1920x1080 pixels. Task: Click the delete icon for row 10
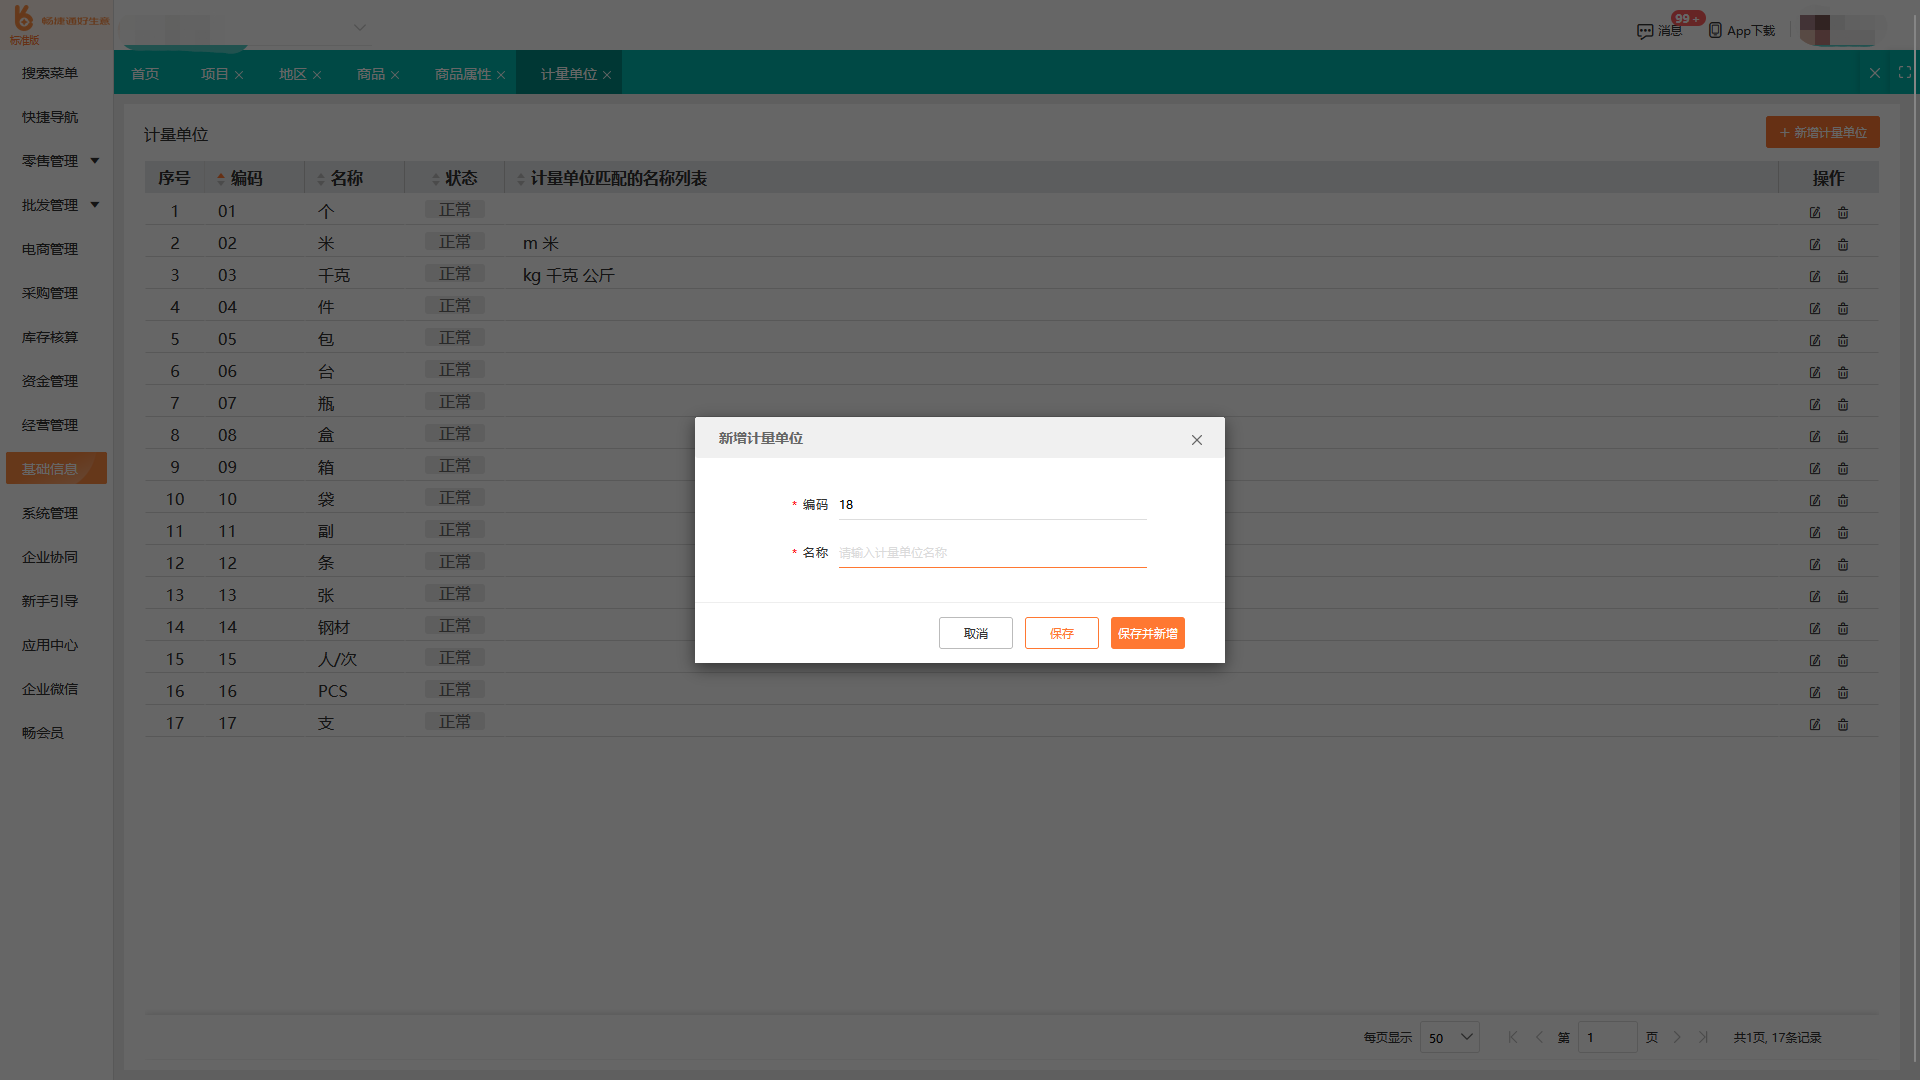coord(1844,500)
